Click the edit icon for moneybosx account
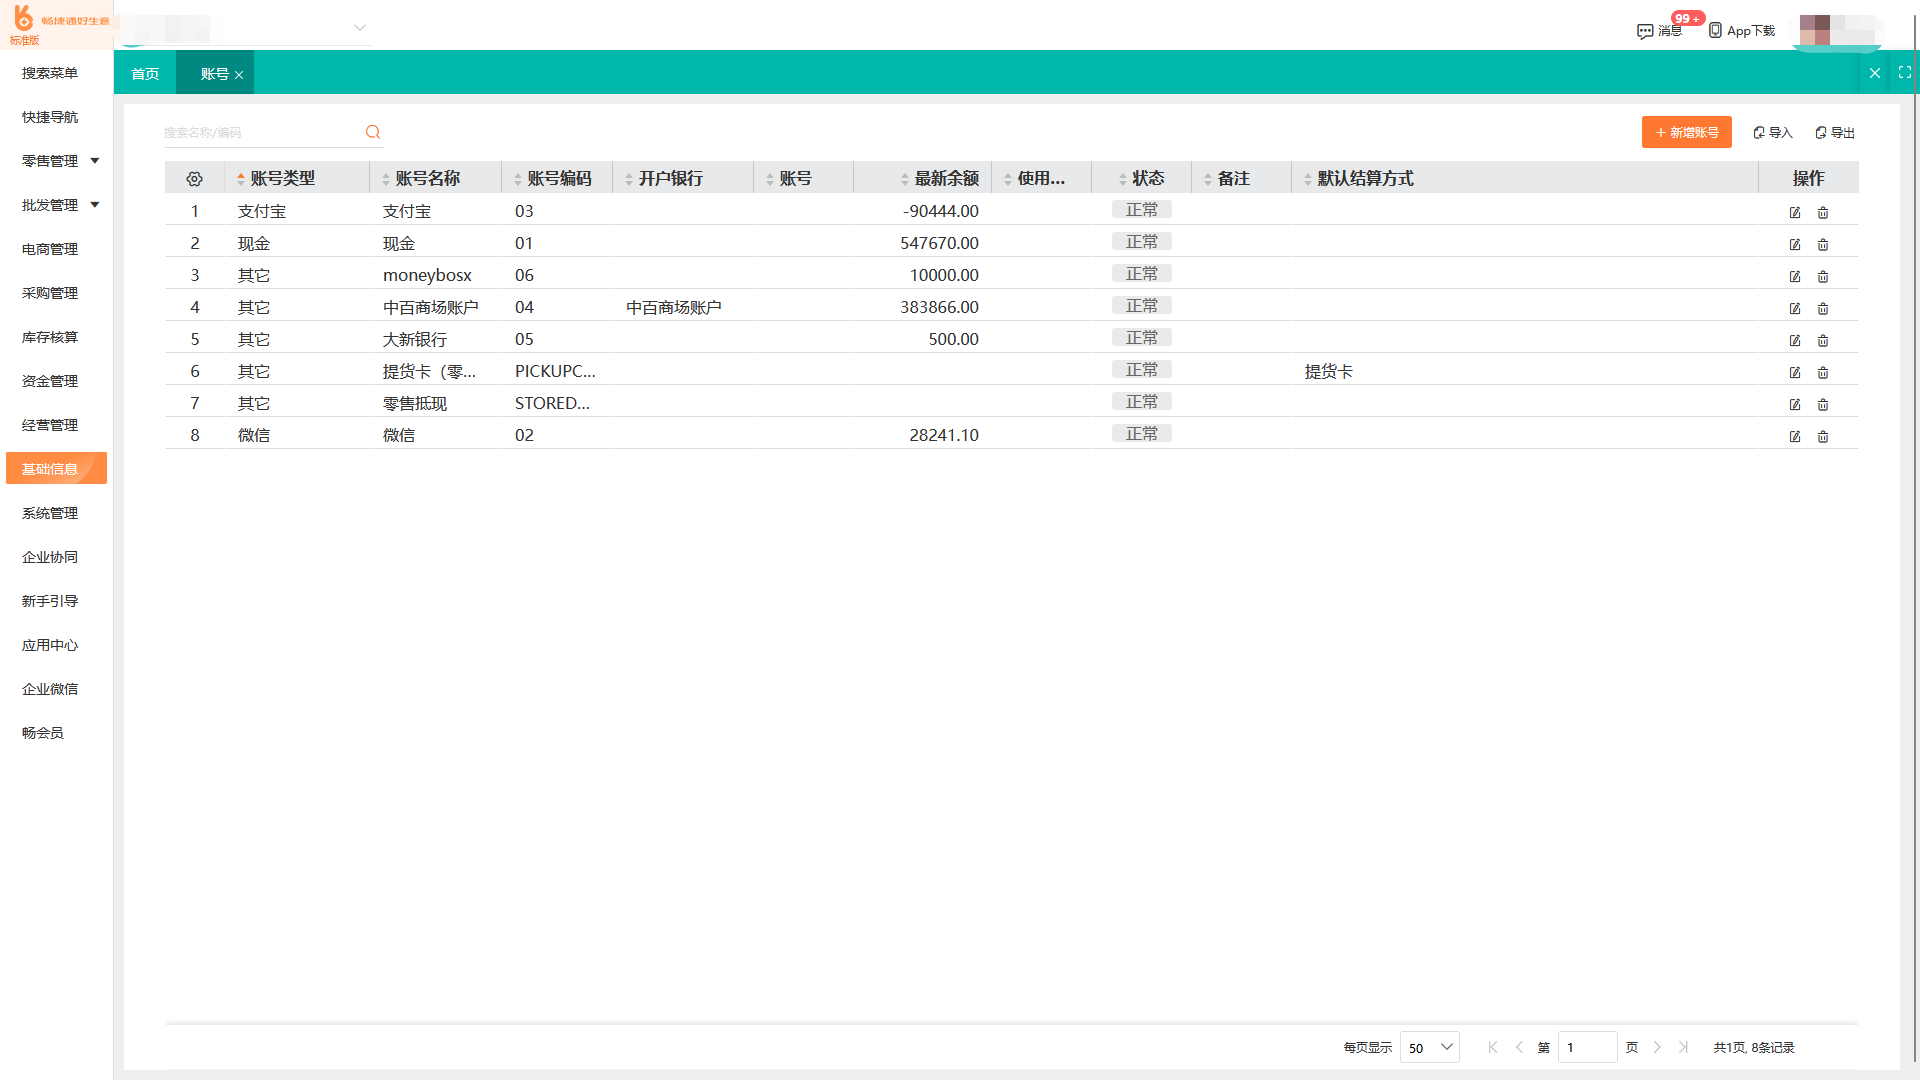1920x1080 pixels. point(1795,274)
